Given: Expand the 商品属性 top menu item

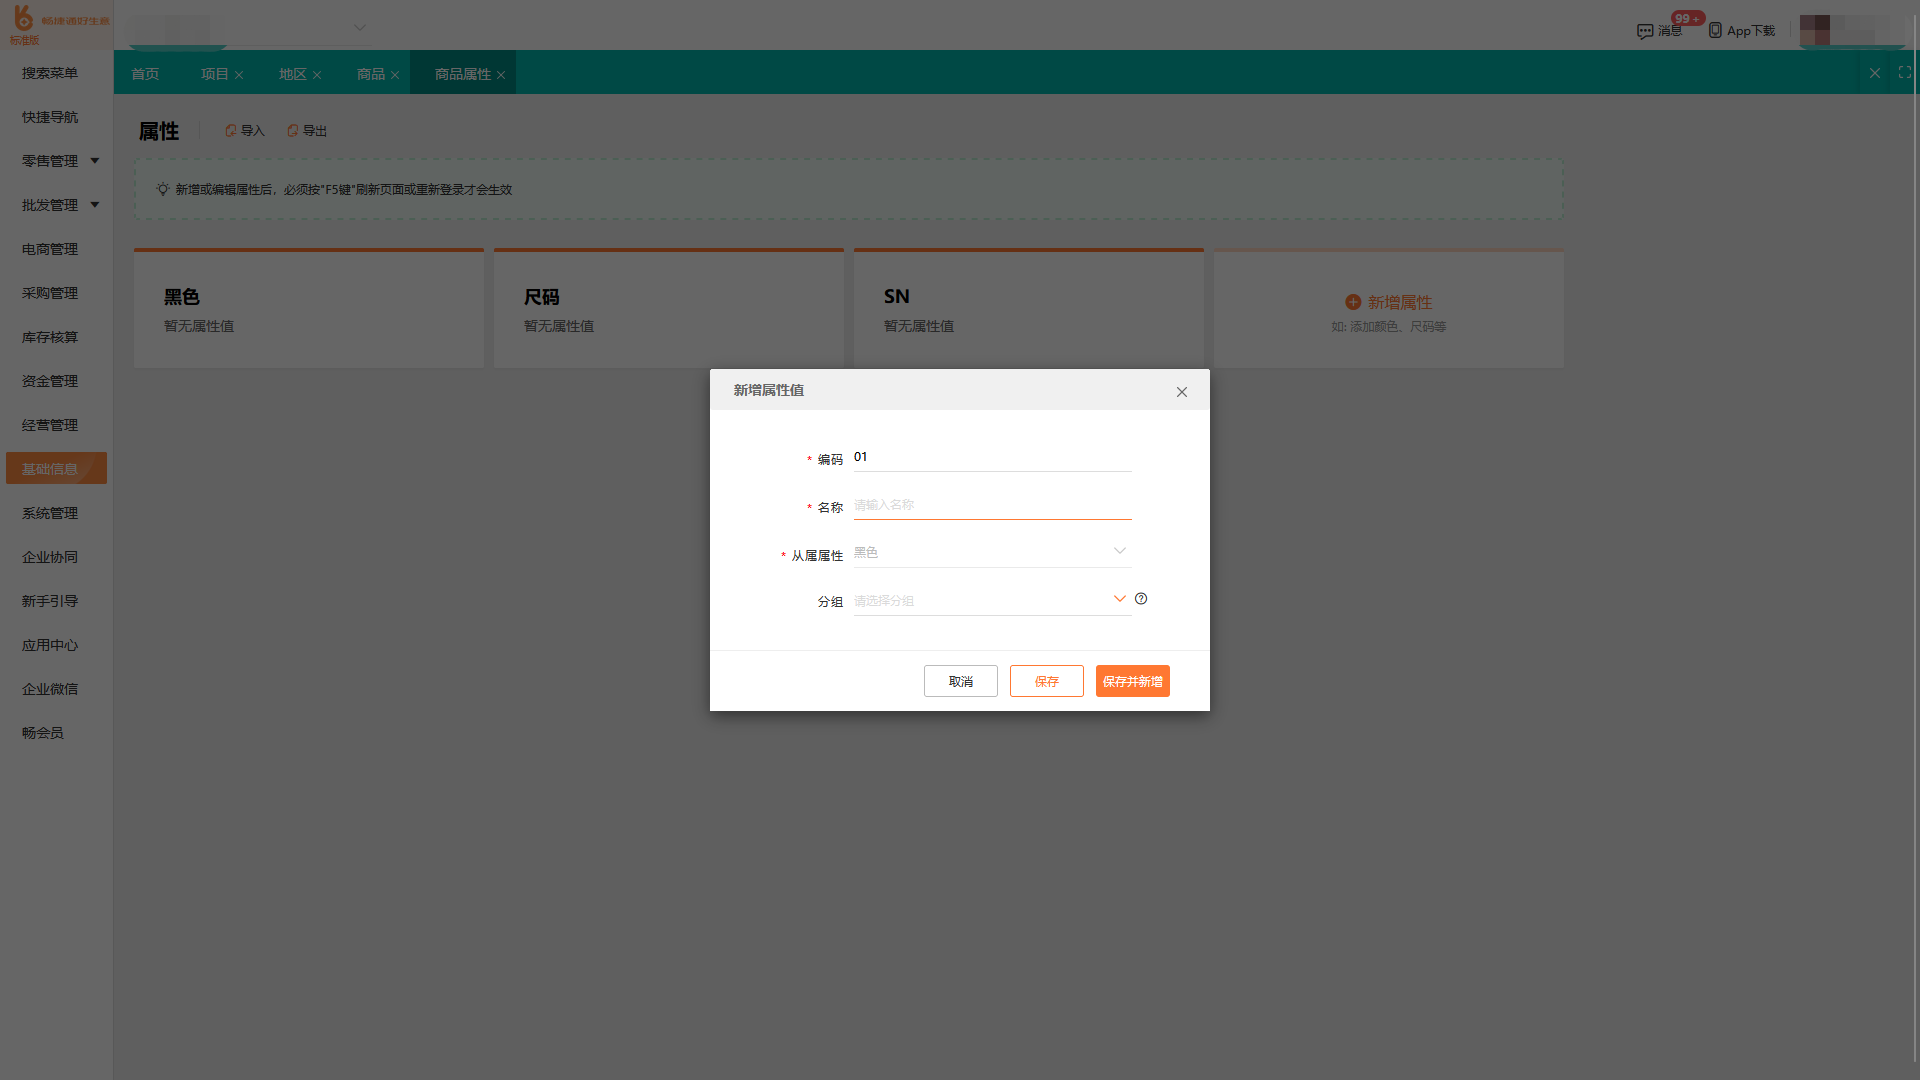Looking at the screenshot, I should point(462,73).
